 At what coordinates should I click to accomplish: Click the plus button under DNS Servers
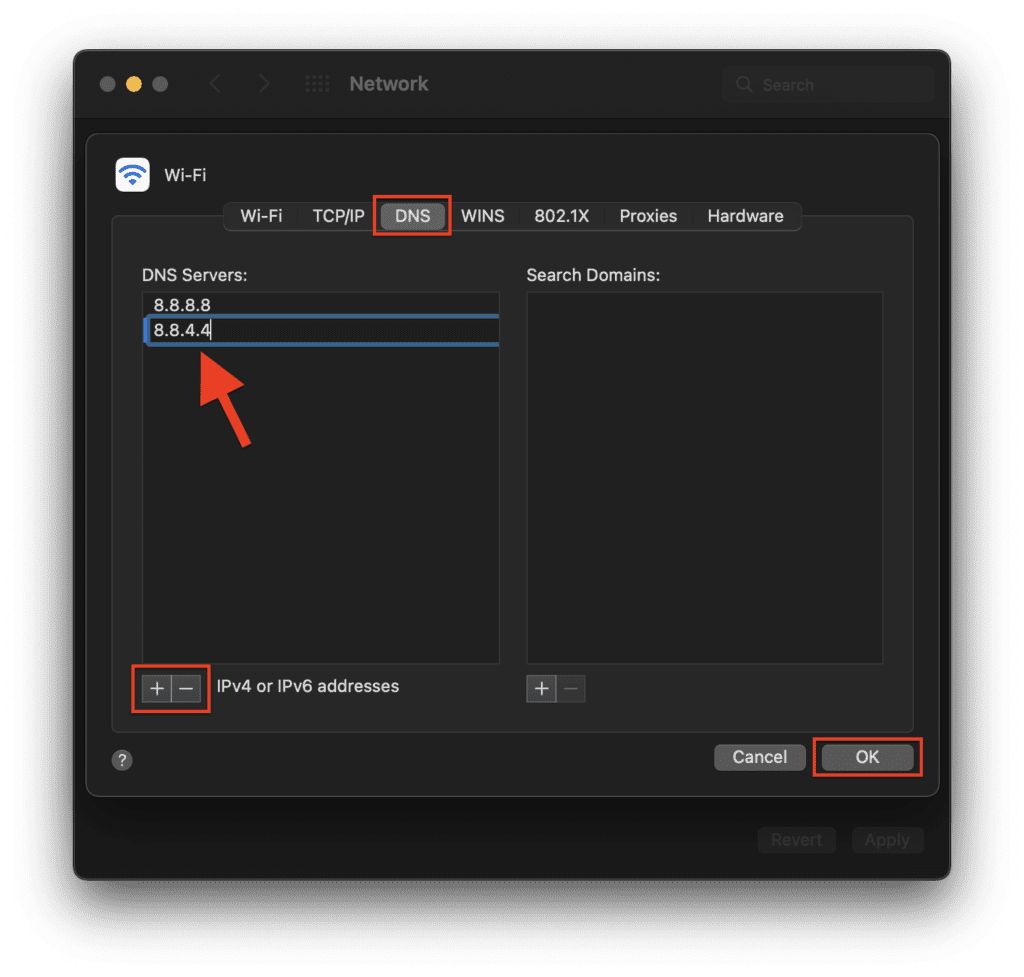[x=156, y=688]
